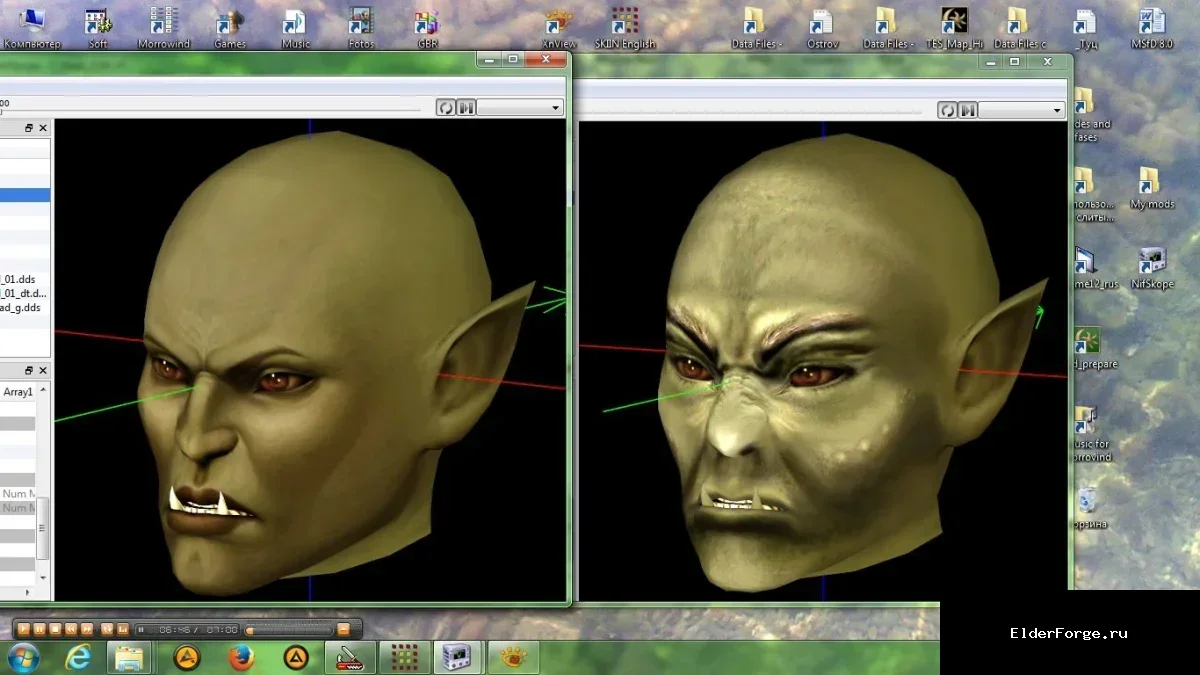The image size is (1200, 675).
Task: Float the upper left dock panel
Action: coord(29,129)
